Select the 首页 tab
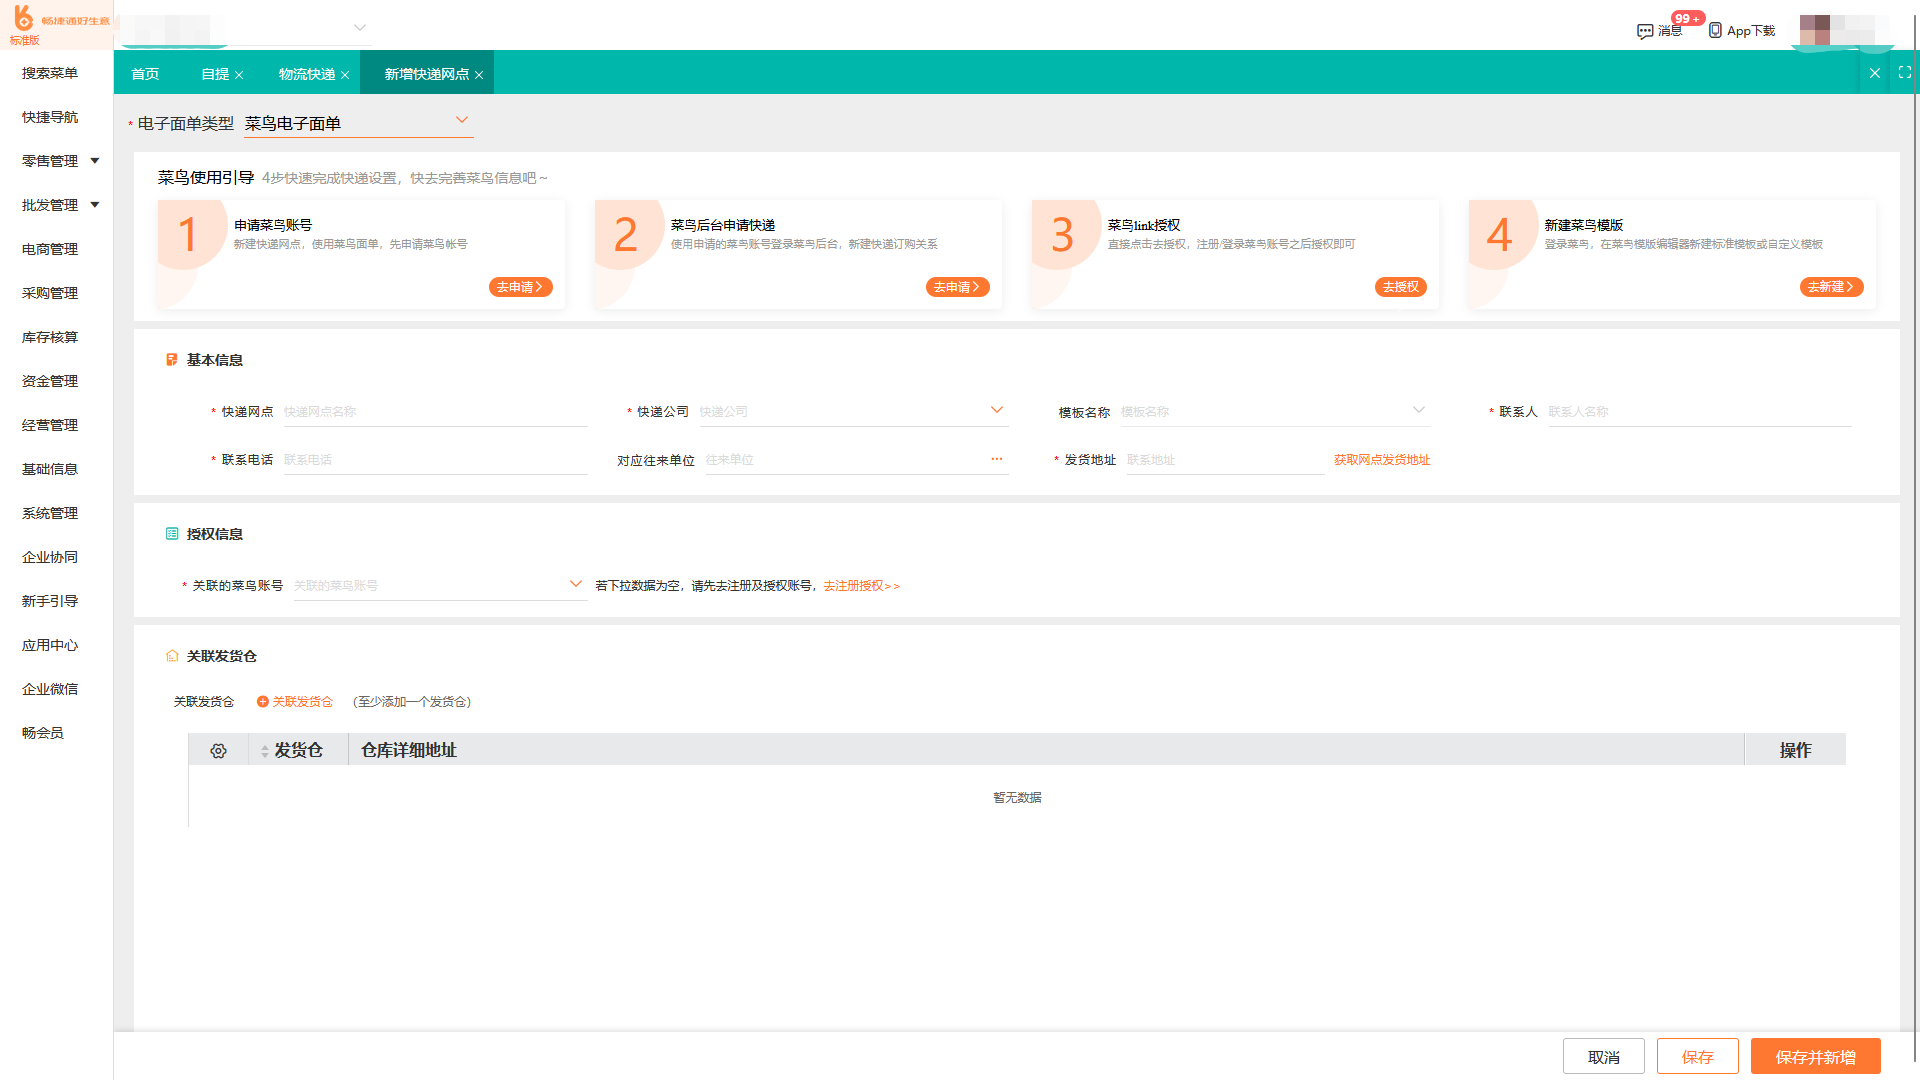The width and height of the screenshot is (1920, 1080). 145,74
